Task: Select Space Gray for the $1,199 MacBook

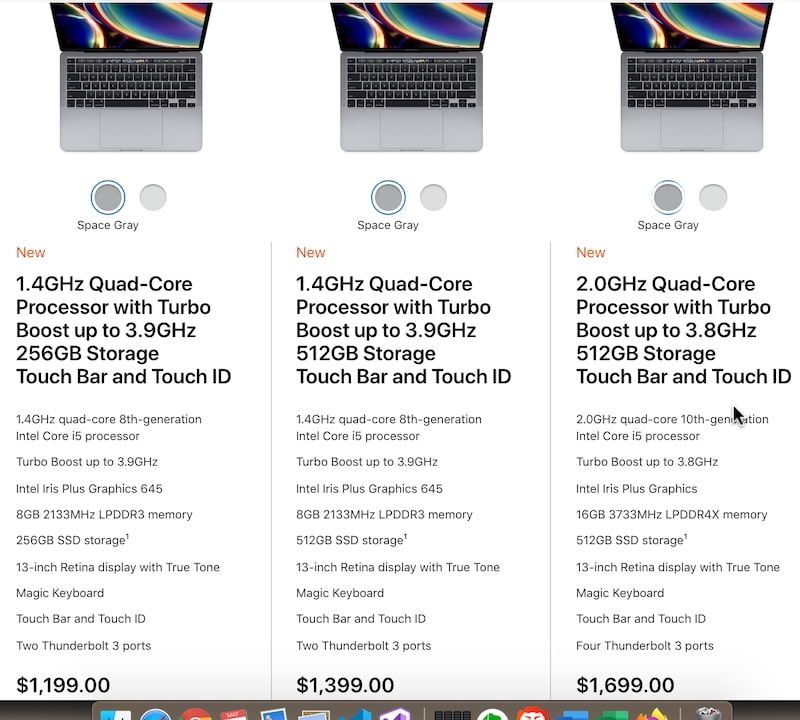Action: click(108, 197)
